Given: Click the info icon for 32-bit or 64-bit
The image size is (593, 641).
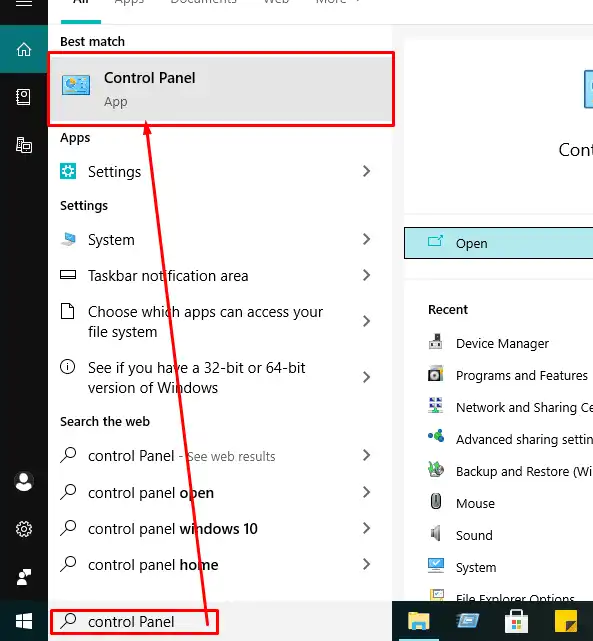Looking at the screenshot, I should click(67, 367).
